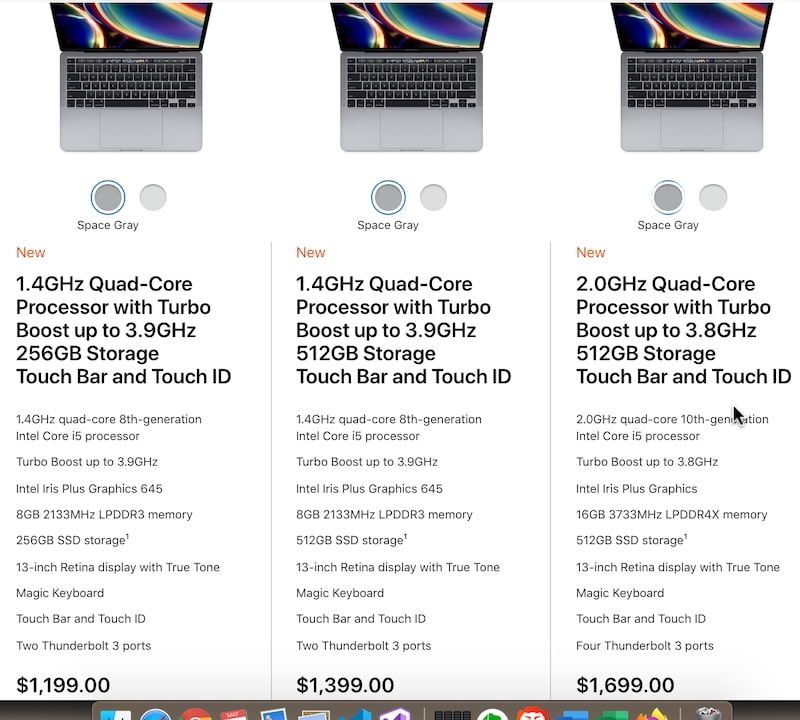Launch Brave browser from the dock
The width and height of the screenshot is (800, 720).
click(x=533, y=714)
